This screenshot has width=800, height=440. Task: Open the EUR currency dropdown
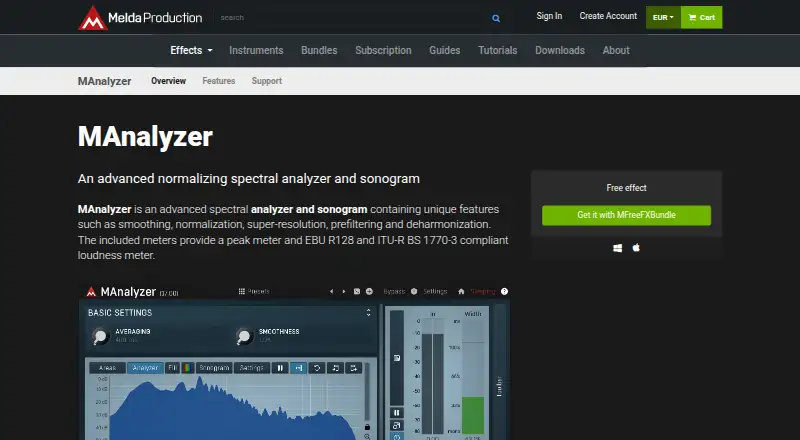point(663,17)
